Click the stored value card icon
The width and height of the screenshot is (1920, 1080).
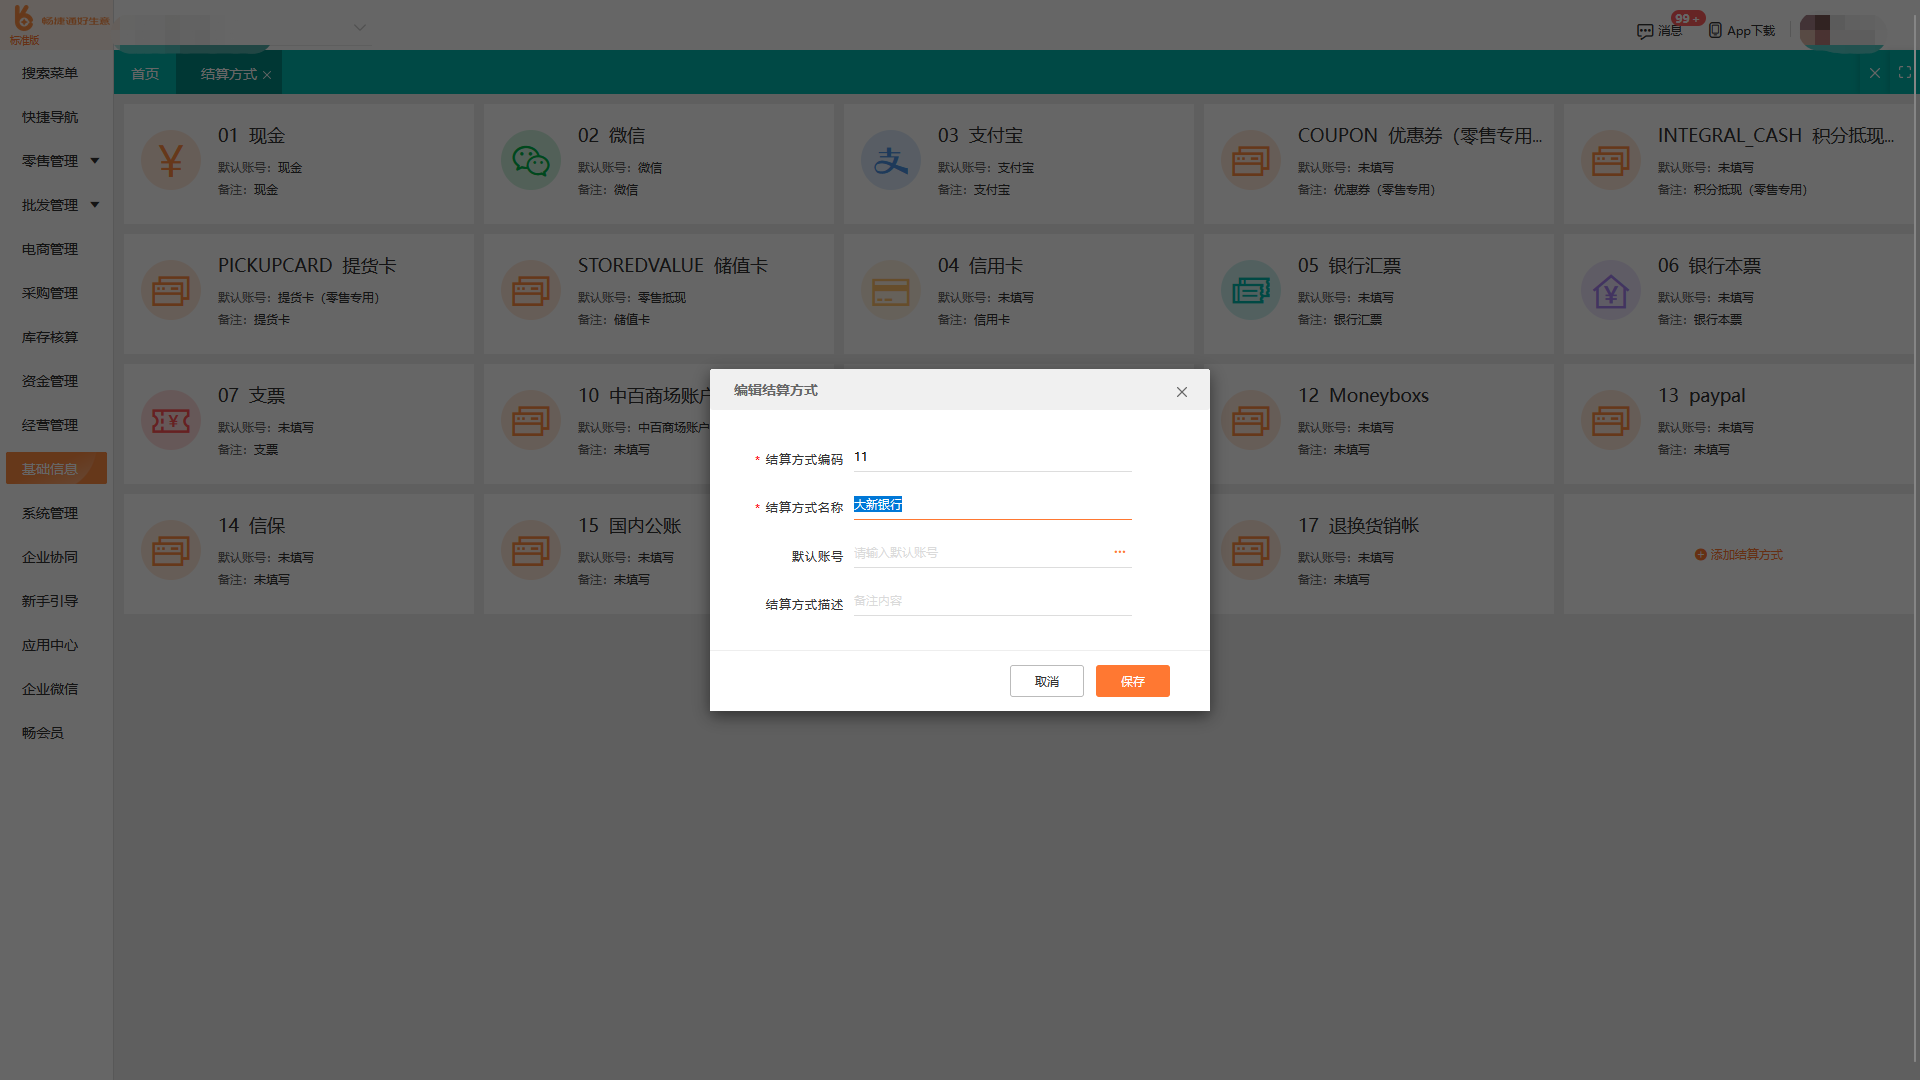tap(531, 289)
